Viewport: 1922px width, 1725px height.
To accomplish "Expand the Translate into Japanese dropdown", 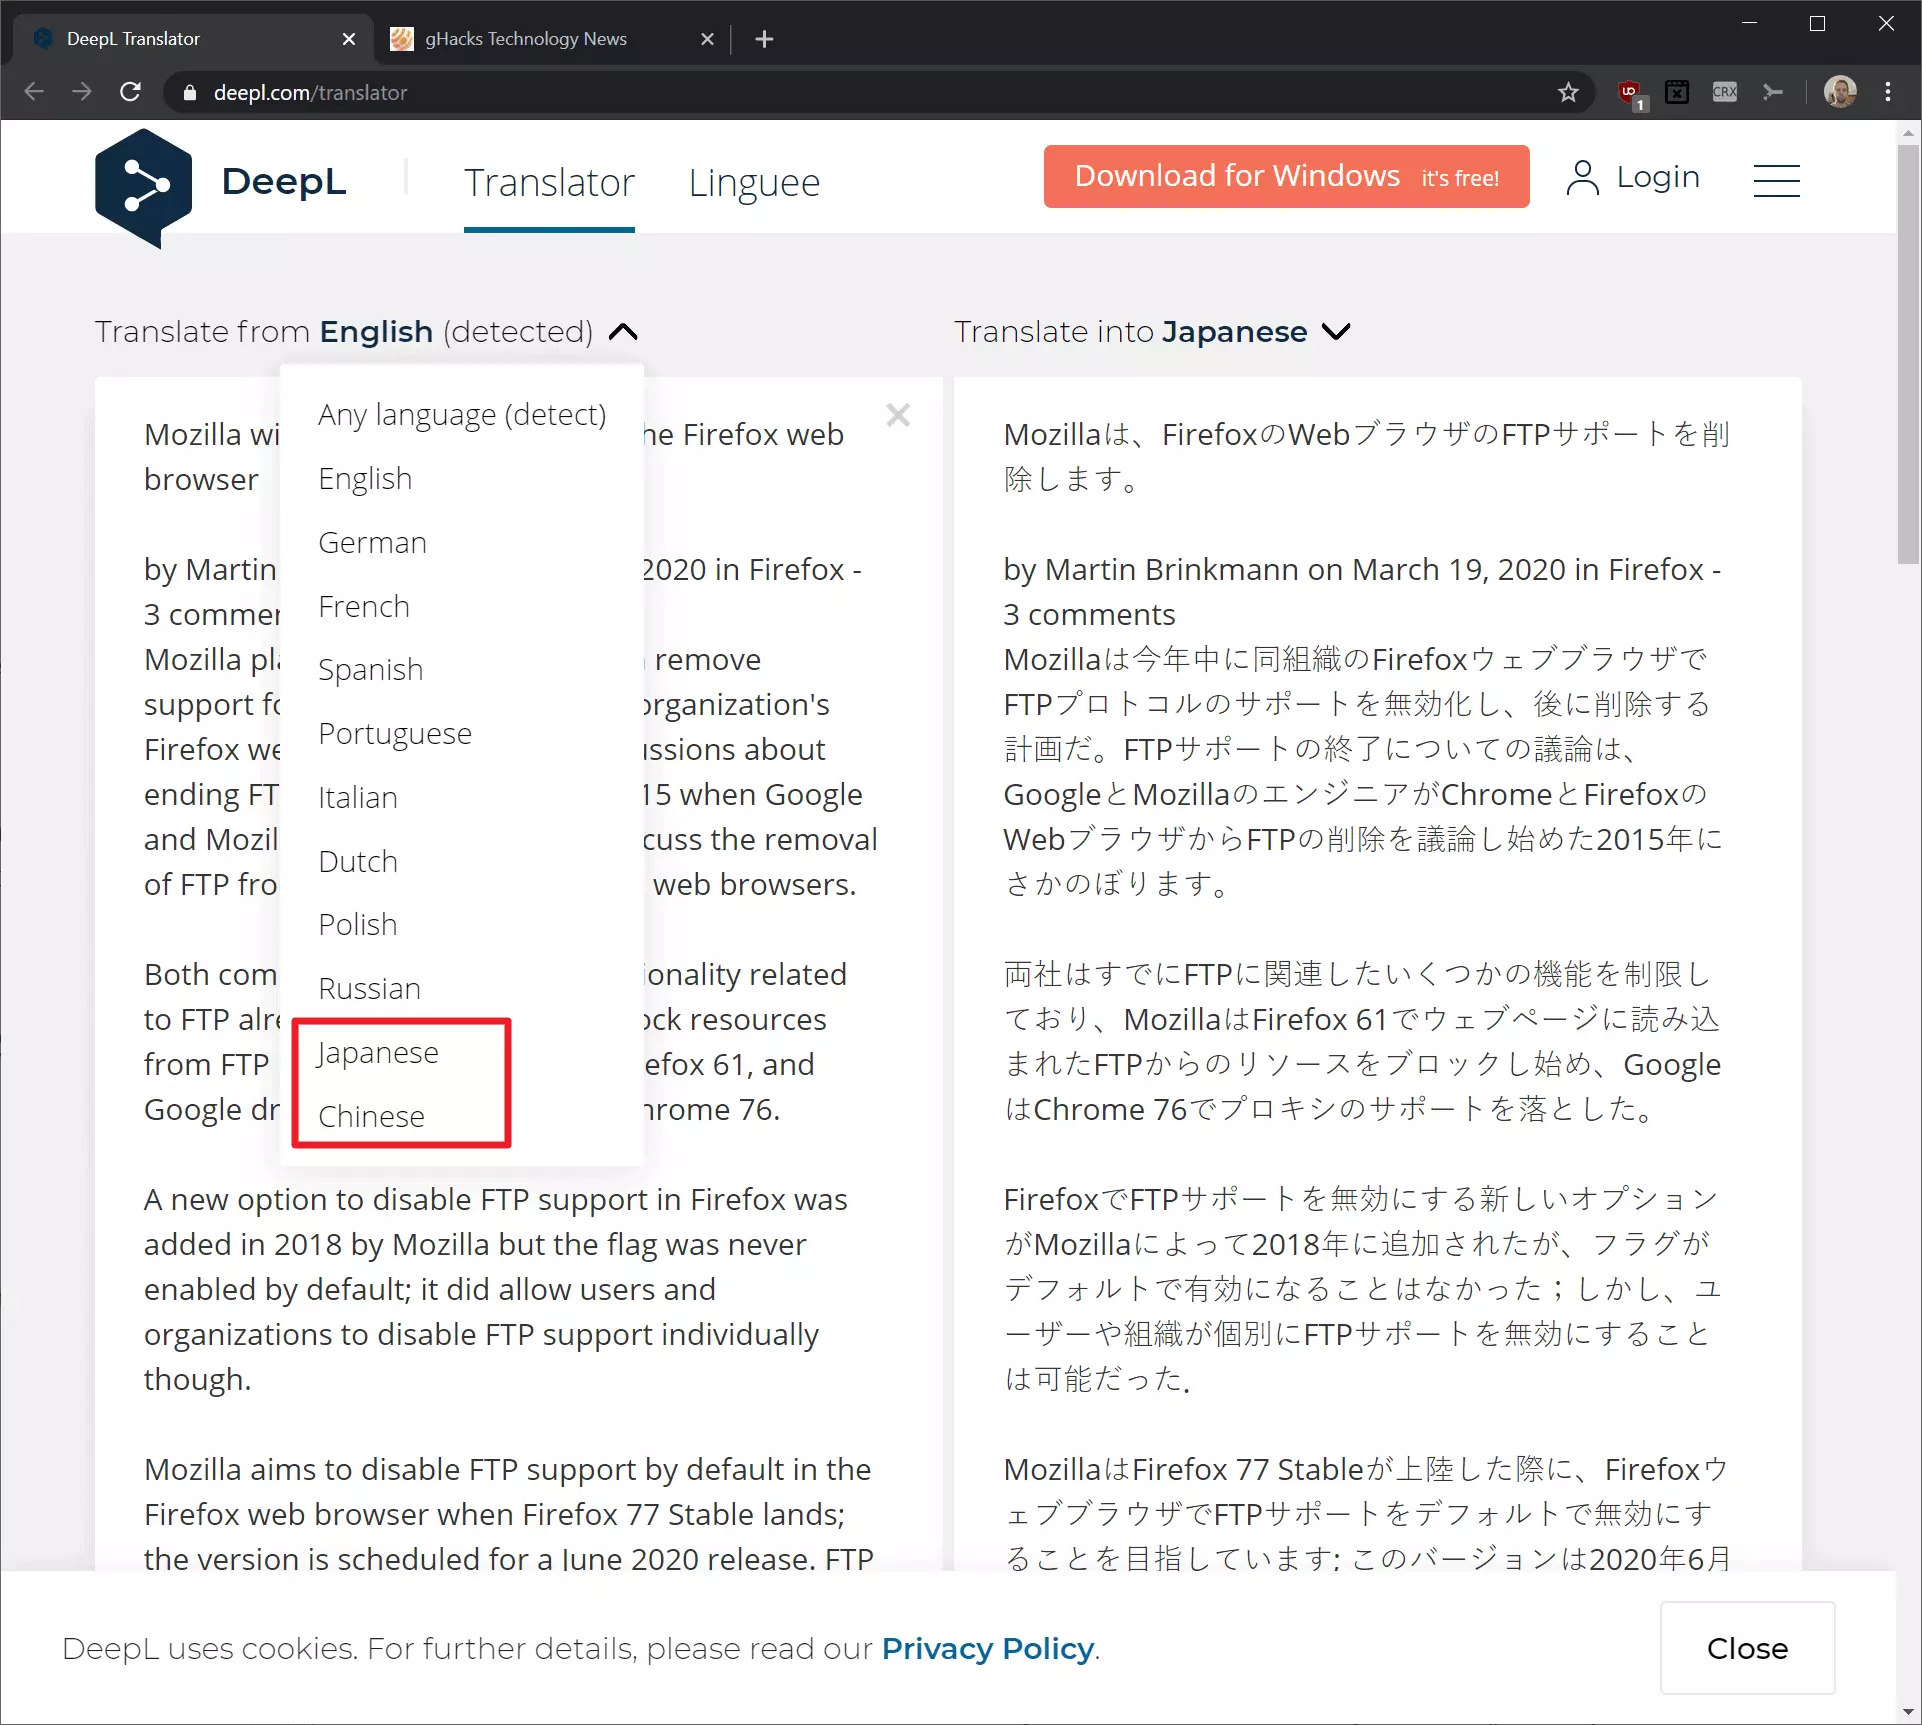I will pyautogui.click(x=1331, y=330).
